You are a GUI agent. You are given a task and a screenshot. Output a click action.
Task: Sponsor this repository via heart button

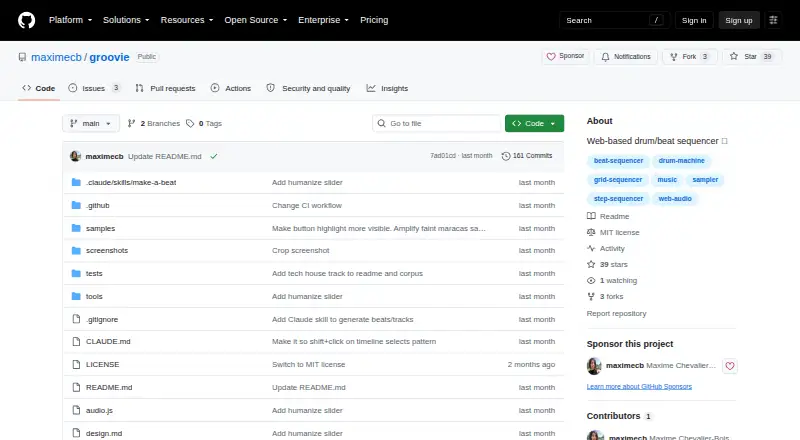coord(565,56)
